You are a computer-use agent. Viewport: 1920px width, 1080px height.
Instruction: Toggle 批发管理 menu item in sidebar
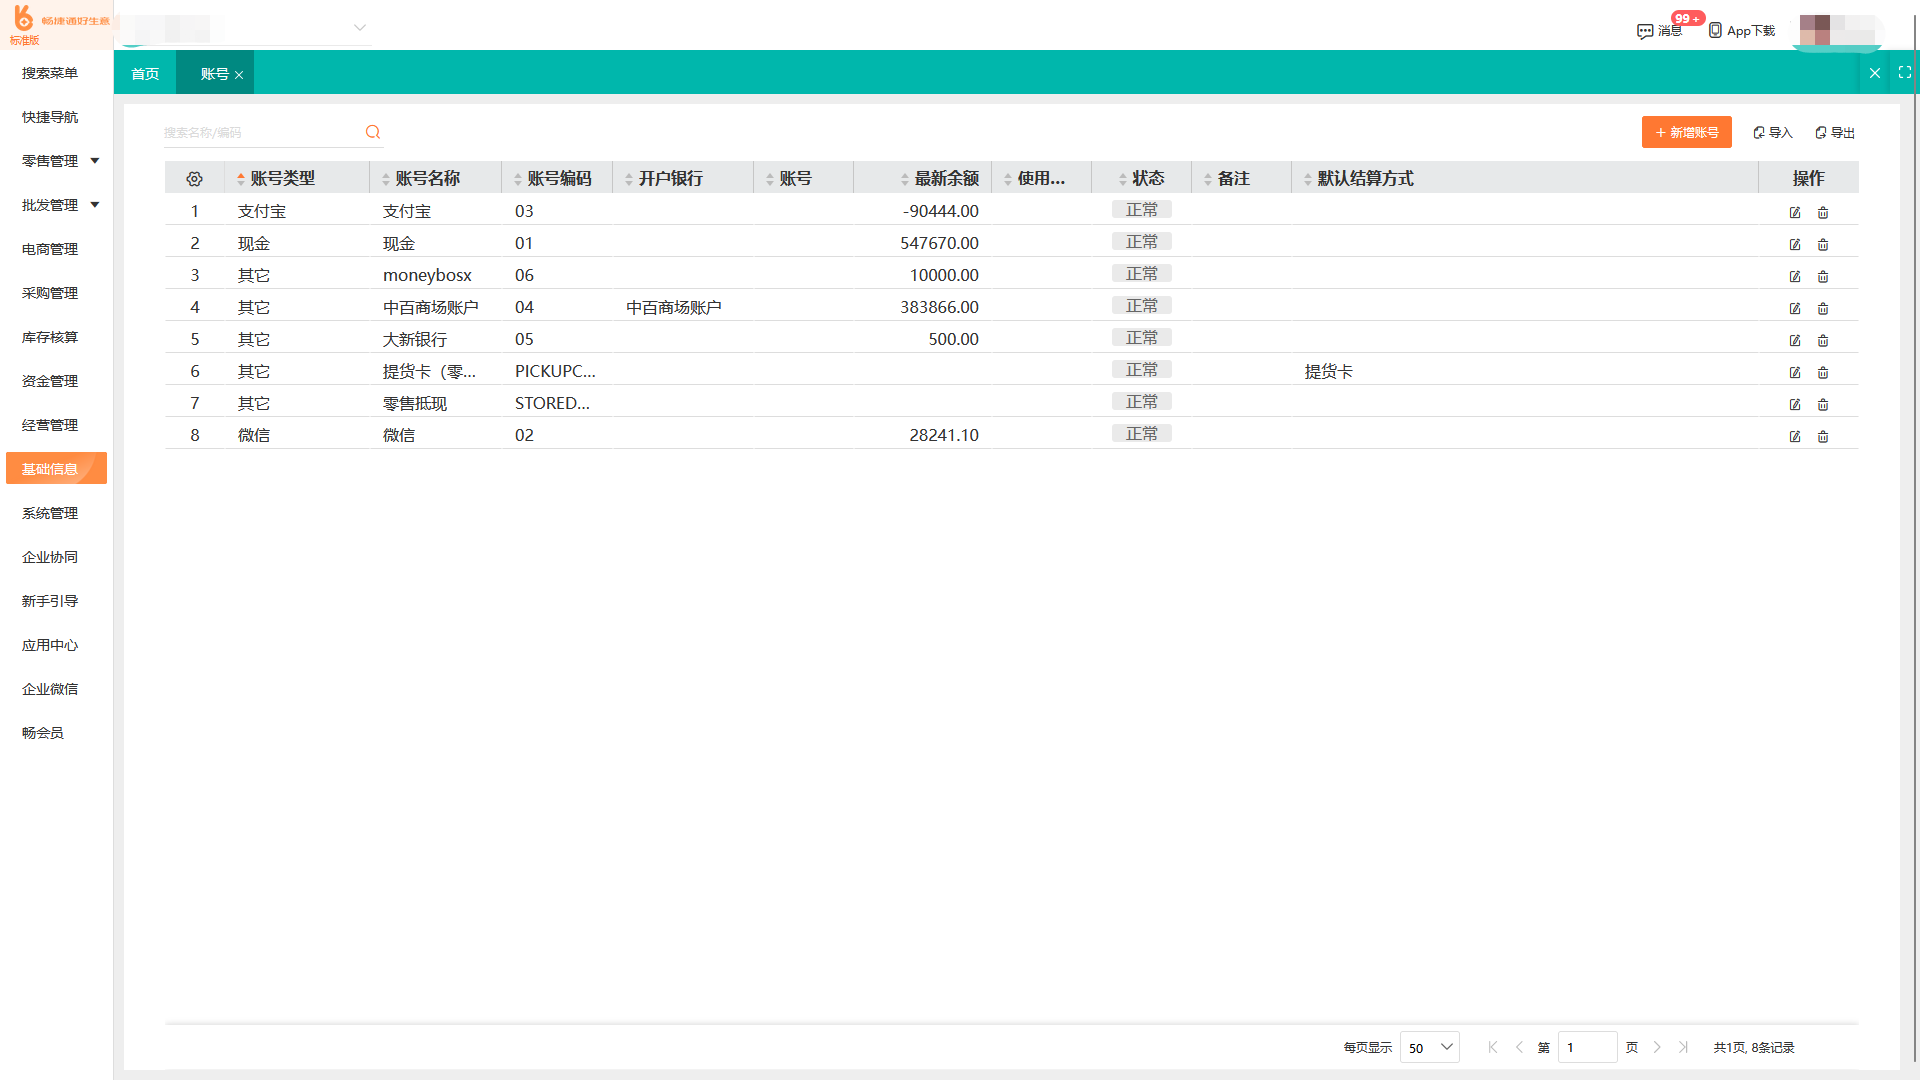[x=59, y=204]
